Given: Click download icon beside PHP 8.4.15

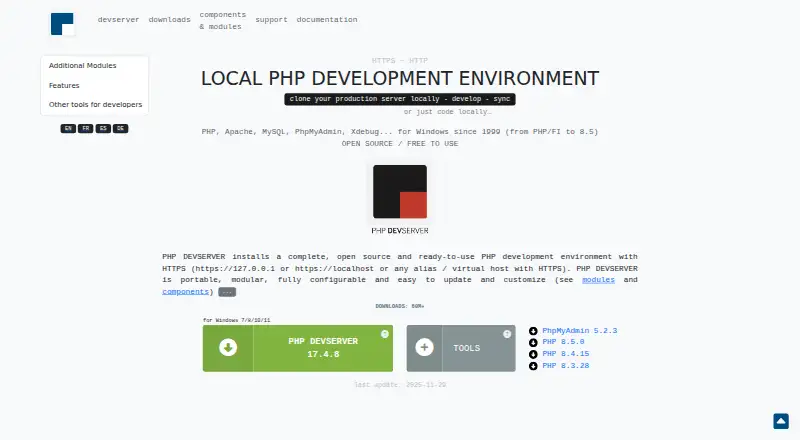Looking at the screenshot, I should [533, 354].
